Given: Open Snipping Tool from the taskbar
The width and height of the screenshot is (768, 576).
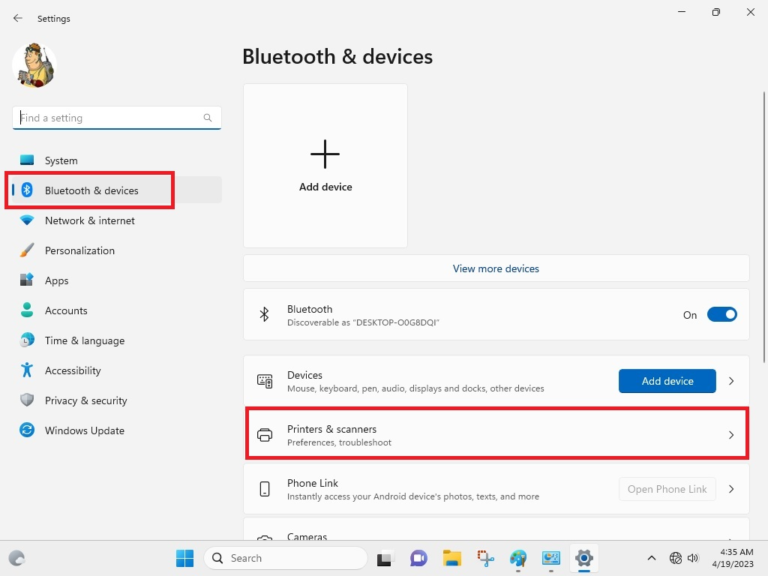Looking at the screenshot, I should (485, 558).
